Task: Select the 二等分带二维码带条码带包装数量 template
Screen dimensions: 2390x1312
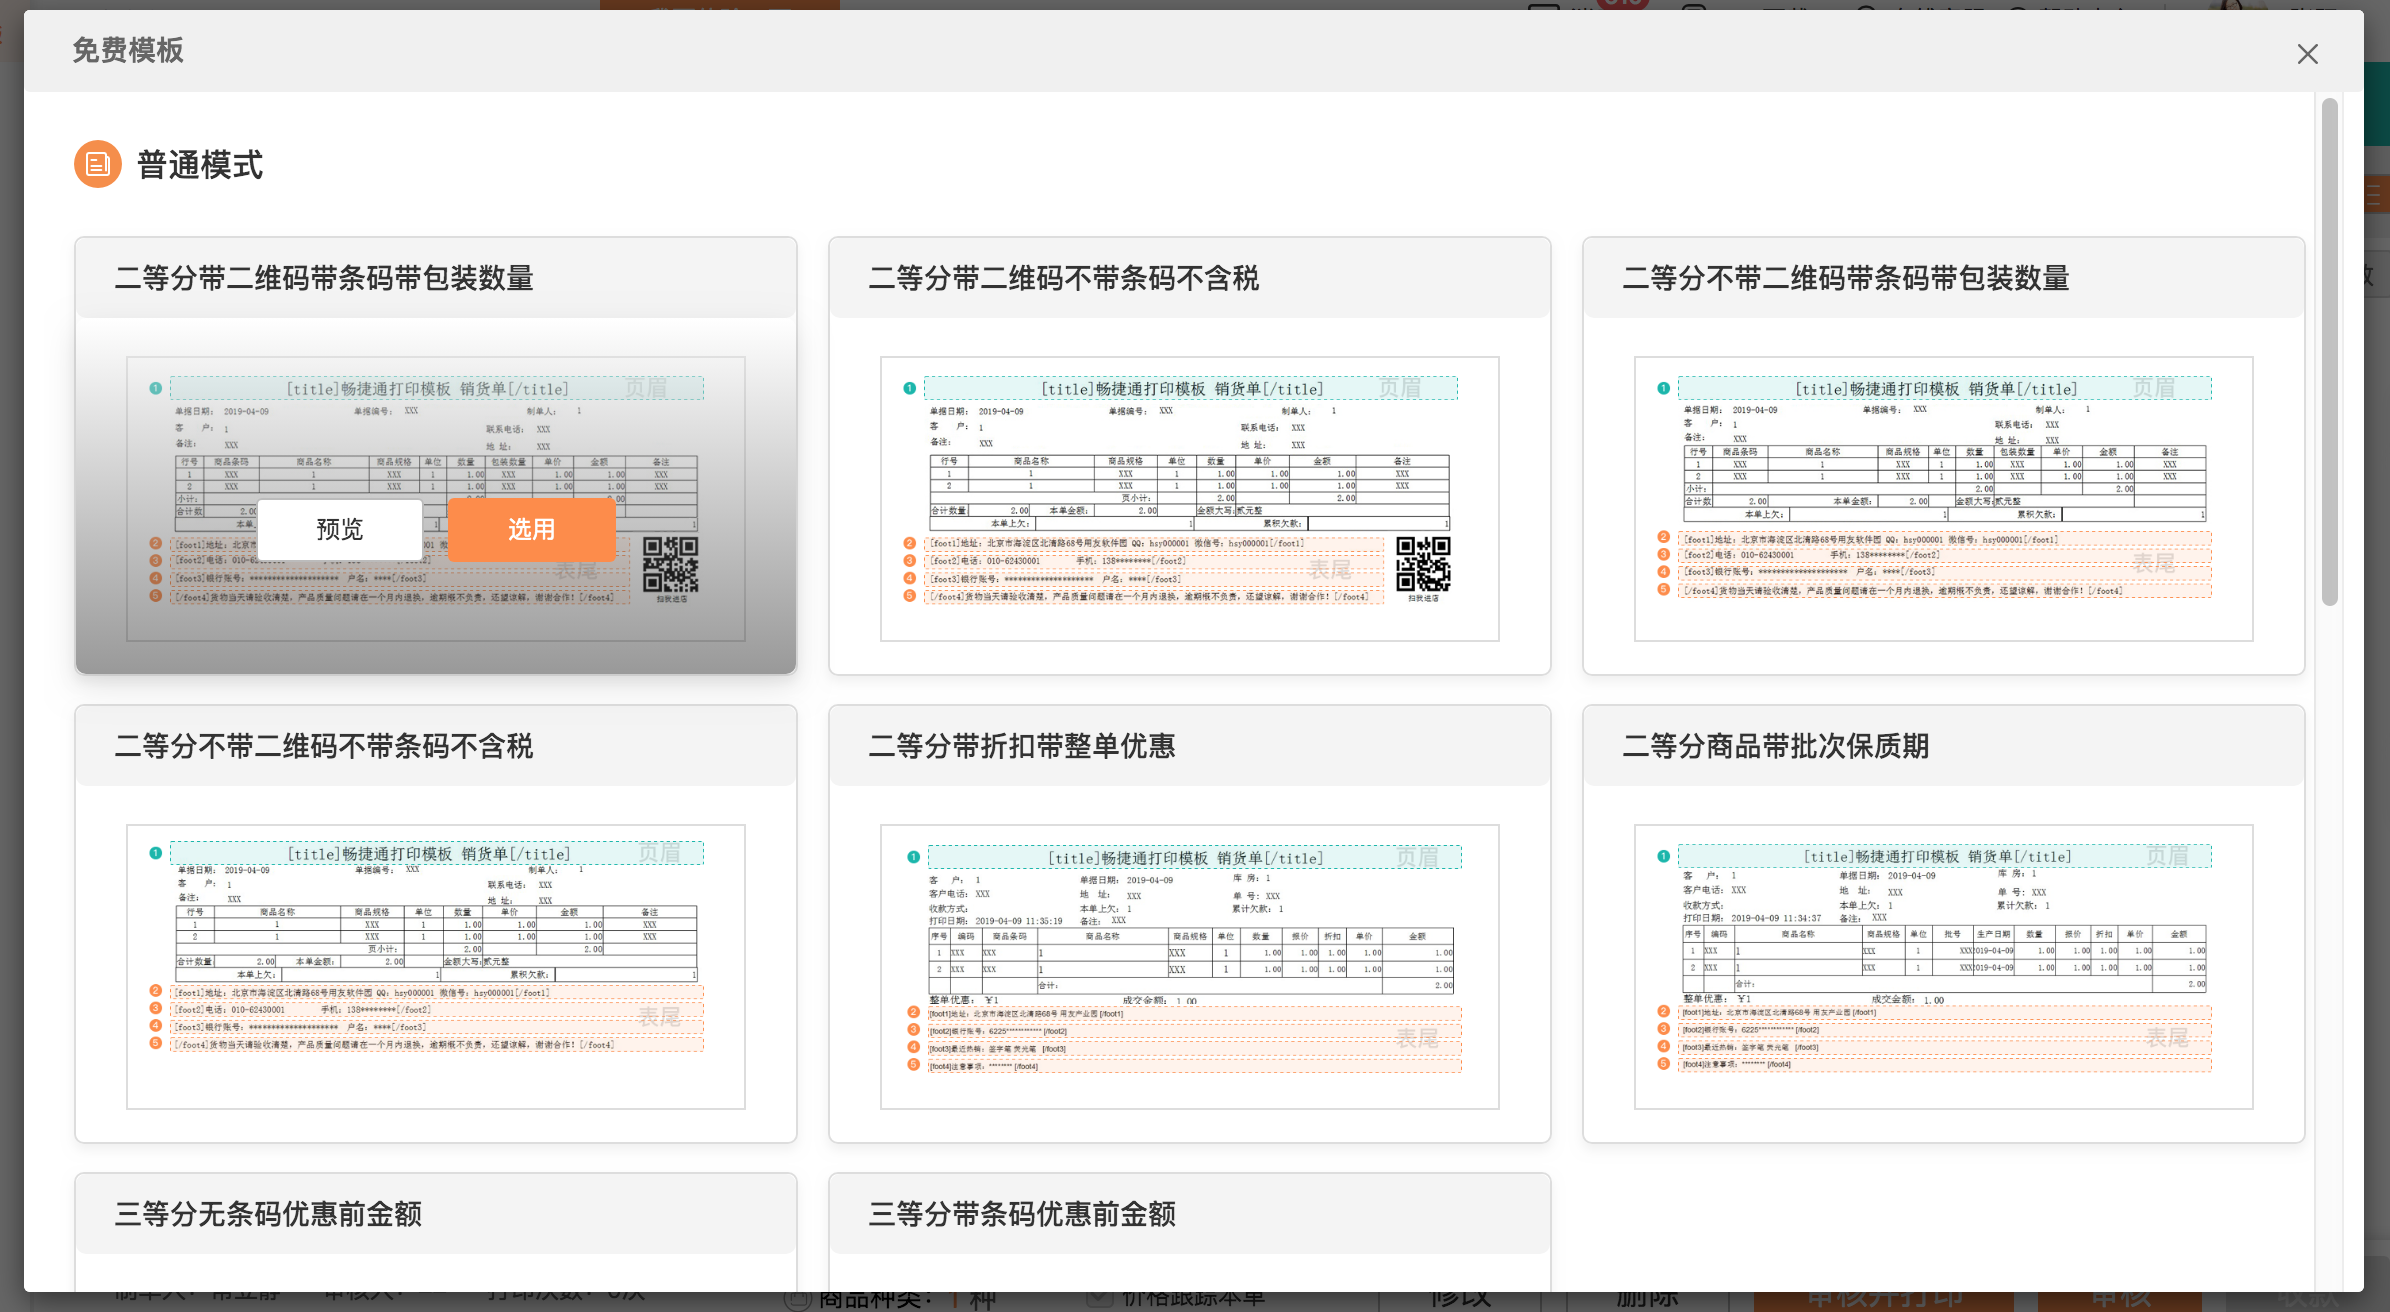Action: point(531,530)
